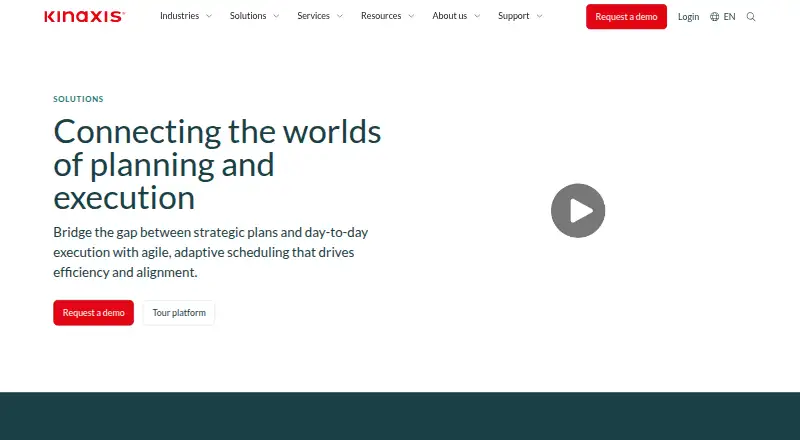Open the Services menu
800x440 pixels.
pos(313,16)
